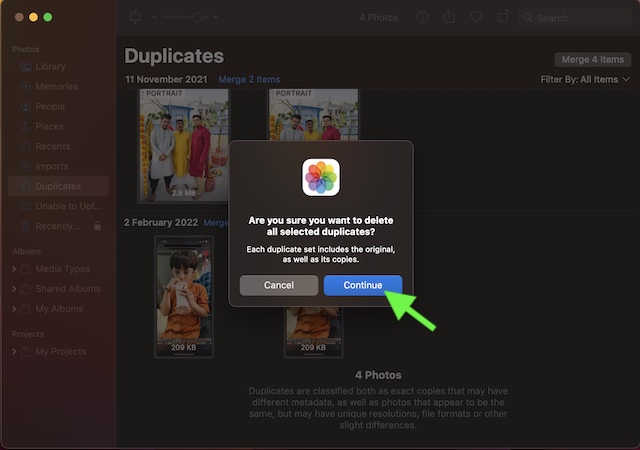Expand My Albums chevron

[x=14, y=309]
